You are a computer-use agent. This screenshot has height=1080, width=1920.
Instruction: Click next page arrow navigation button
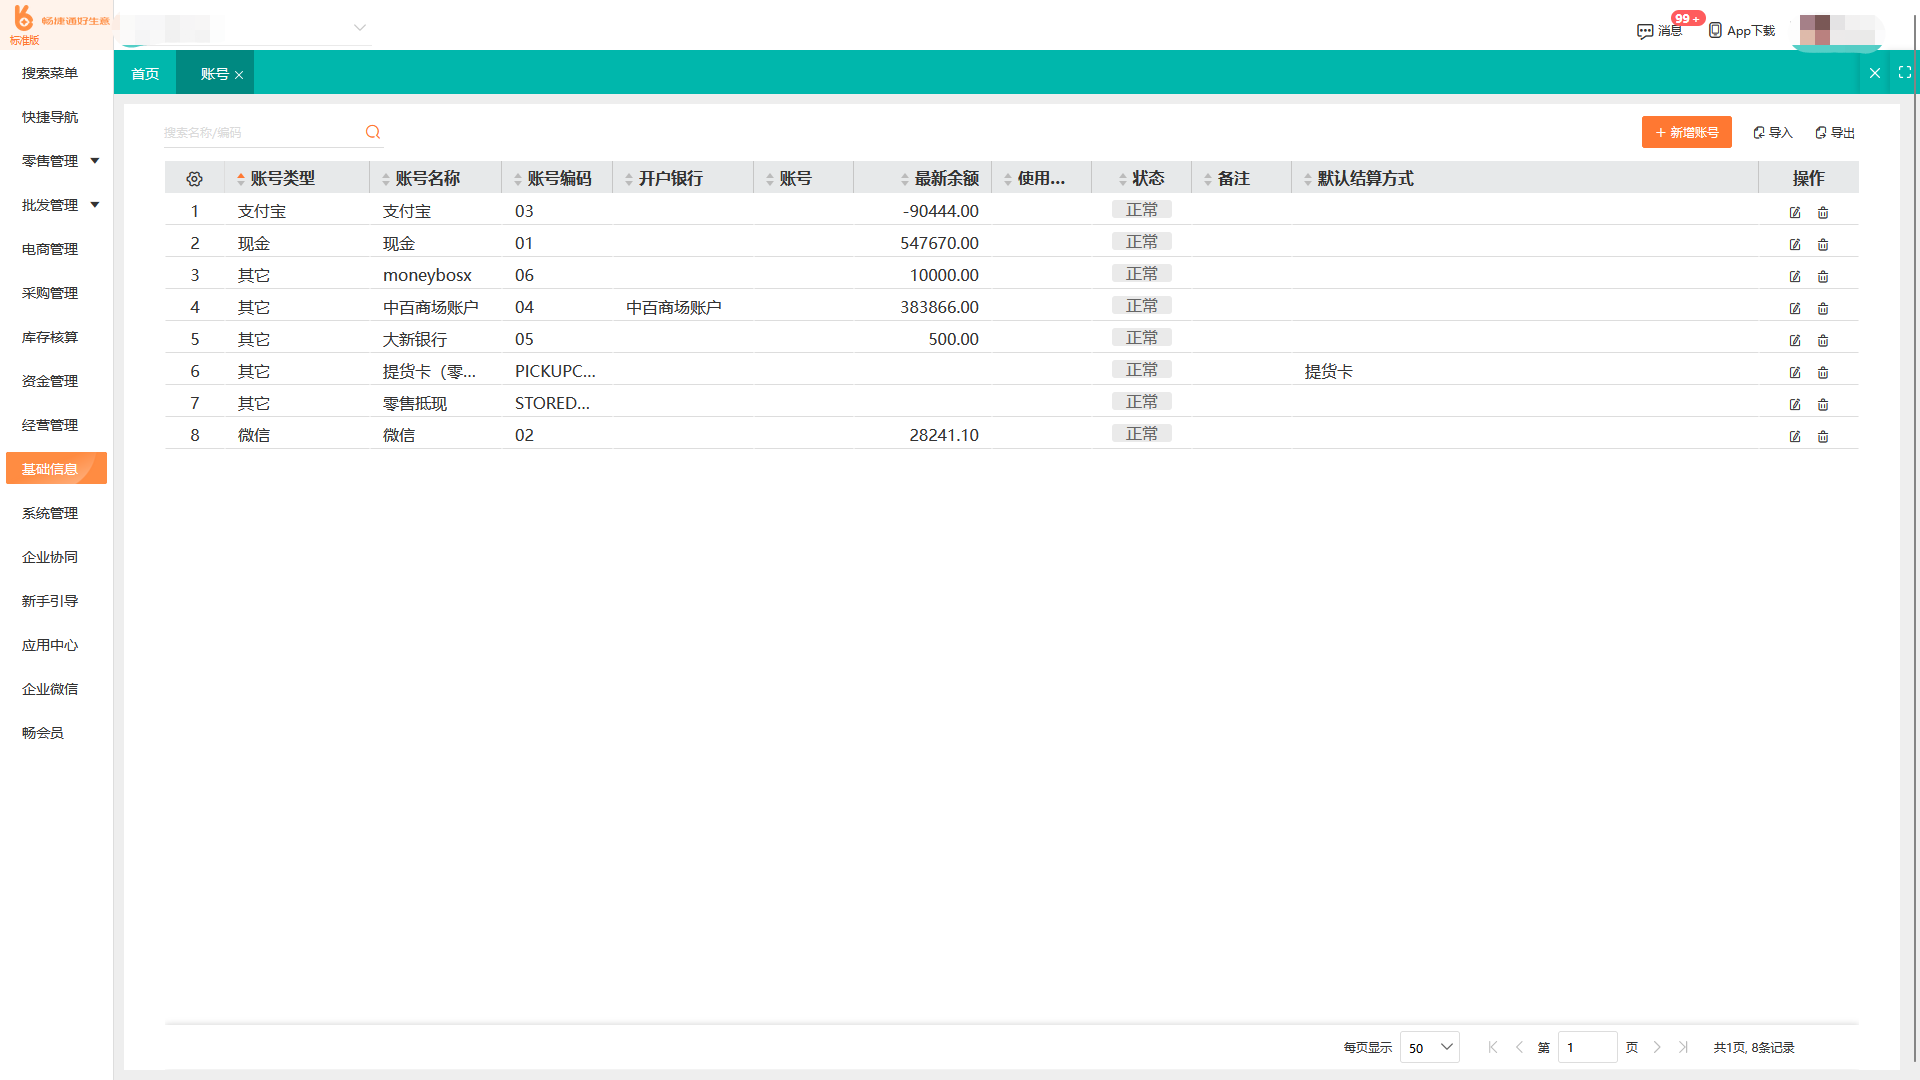tap(1658, 1047)
